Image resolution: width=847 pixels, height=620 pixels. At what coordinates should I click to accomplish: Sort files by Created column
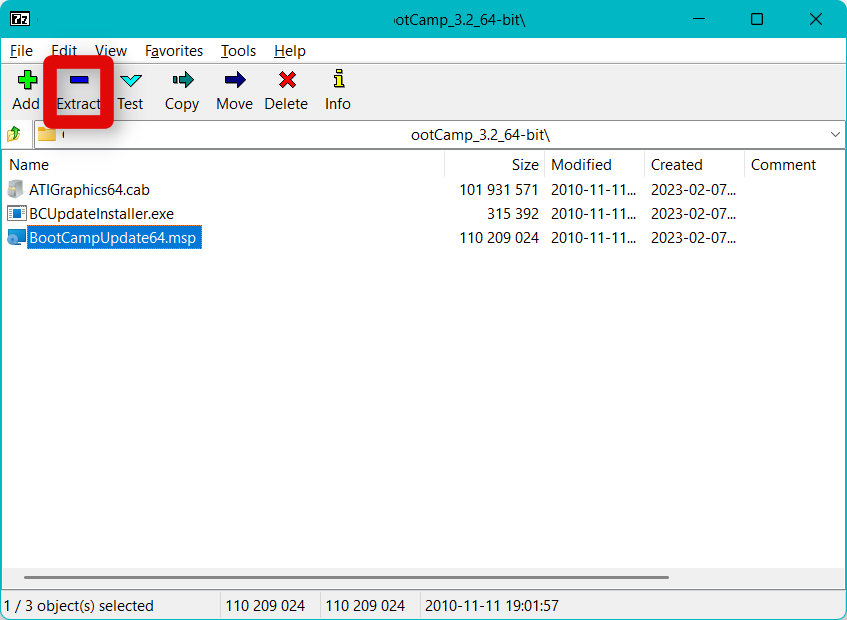point(694,165)
